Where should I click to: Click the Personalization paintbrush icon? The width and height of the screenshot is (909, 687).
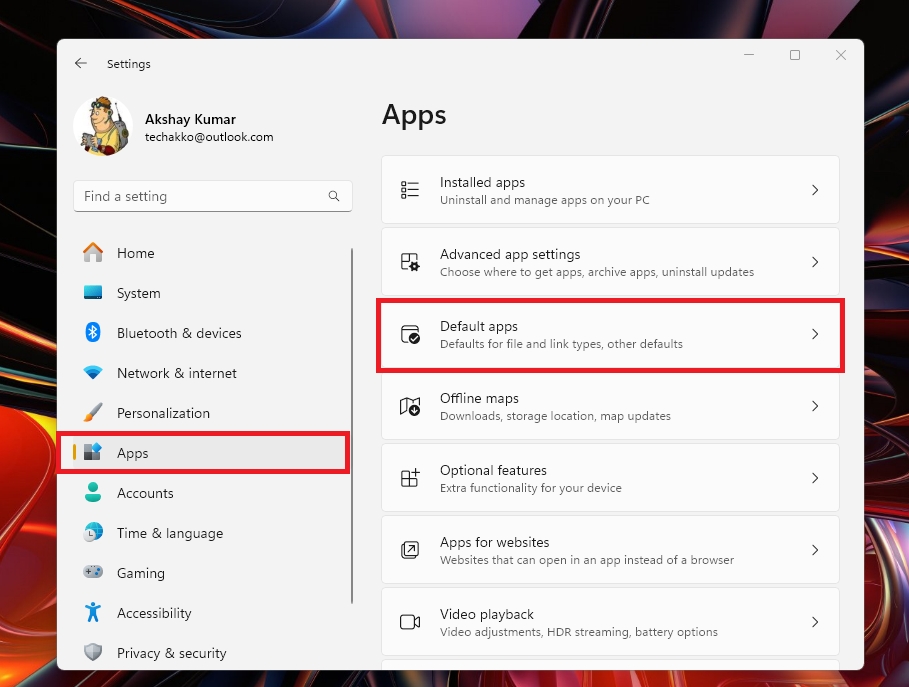point(93,413)
